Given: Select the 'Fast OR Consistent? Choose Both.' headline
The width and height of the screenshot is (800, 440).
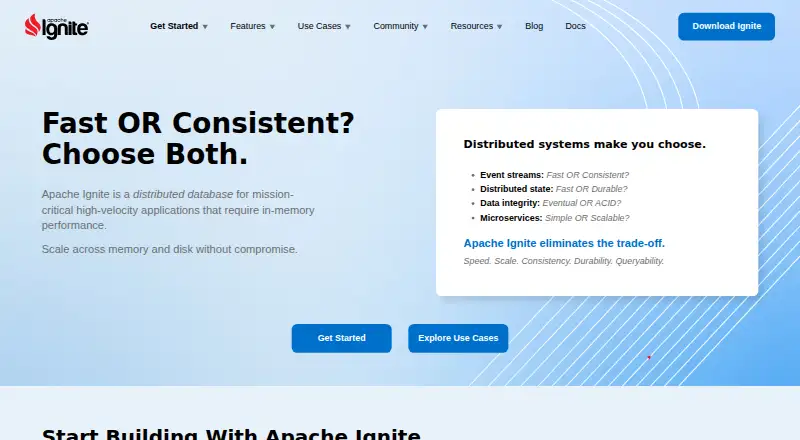Looking at the screenshot, I should [198, 138].
